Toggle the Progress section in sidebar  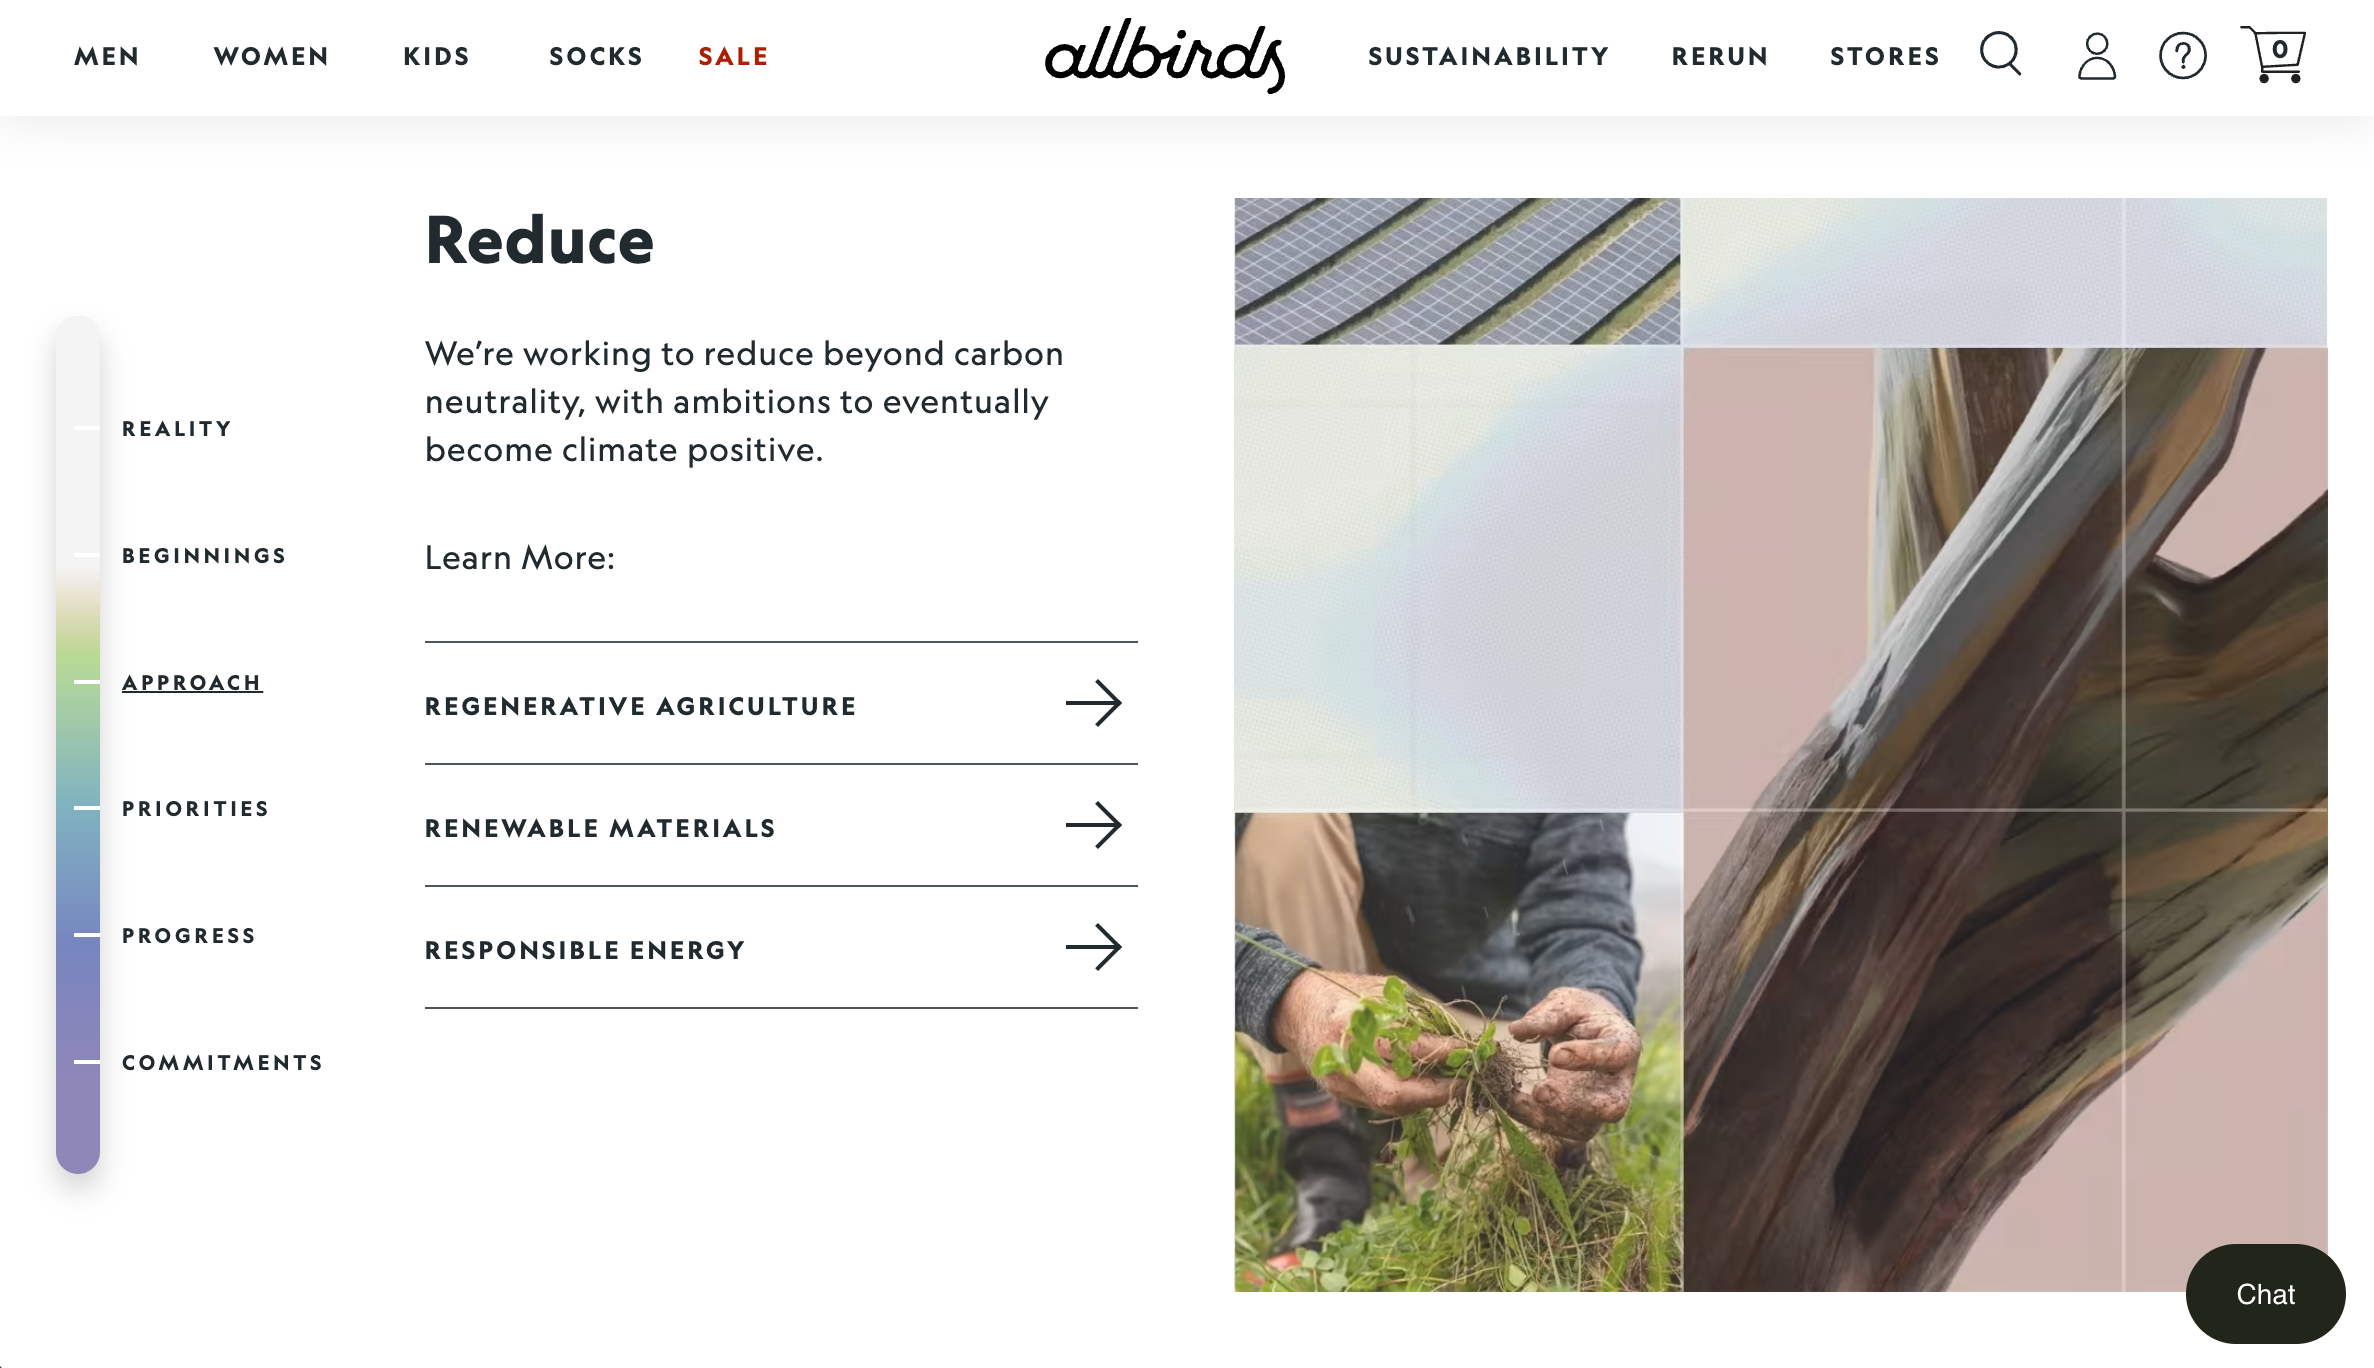(189, 933)
